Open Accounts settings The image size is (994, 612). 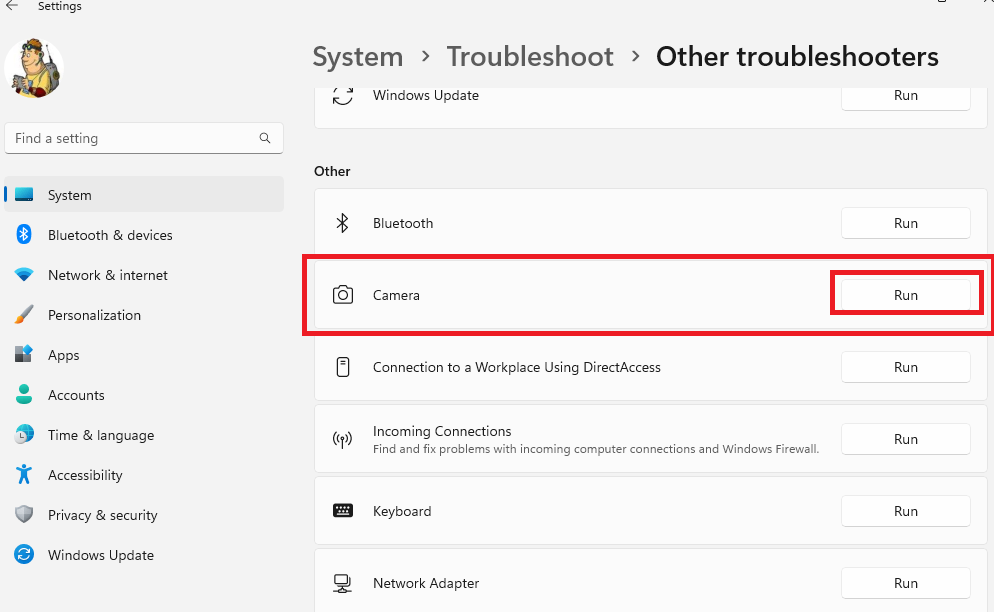pyautogui.click(x=144, y=394)
